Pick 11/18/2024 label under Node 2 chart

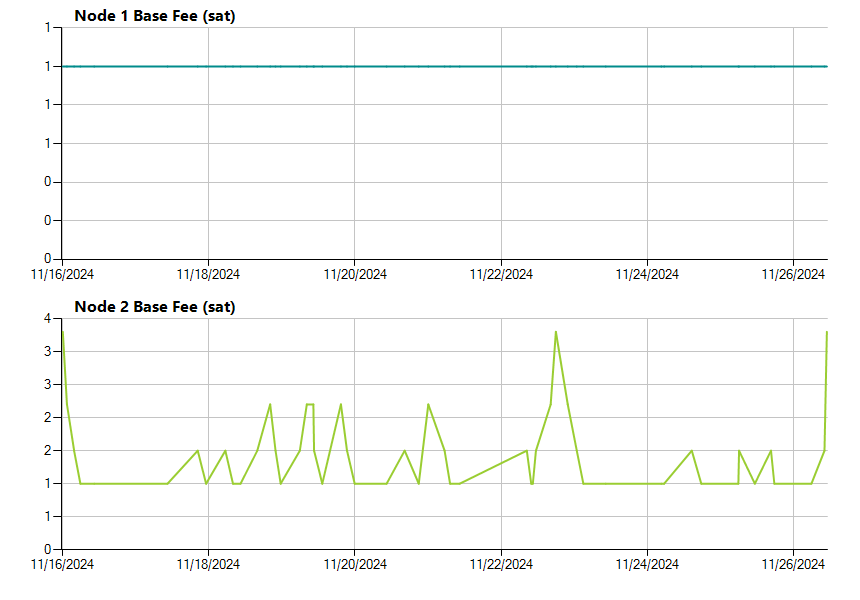(x=208, y=565)
